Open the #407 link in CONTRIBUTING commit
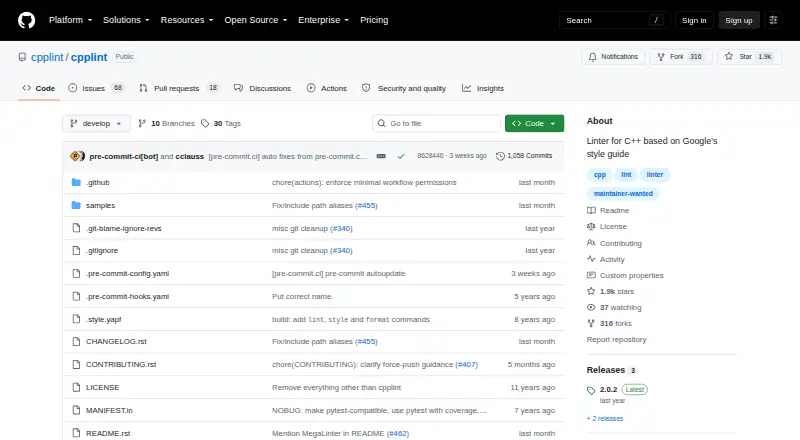 click(466, 364)
